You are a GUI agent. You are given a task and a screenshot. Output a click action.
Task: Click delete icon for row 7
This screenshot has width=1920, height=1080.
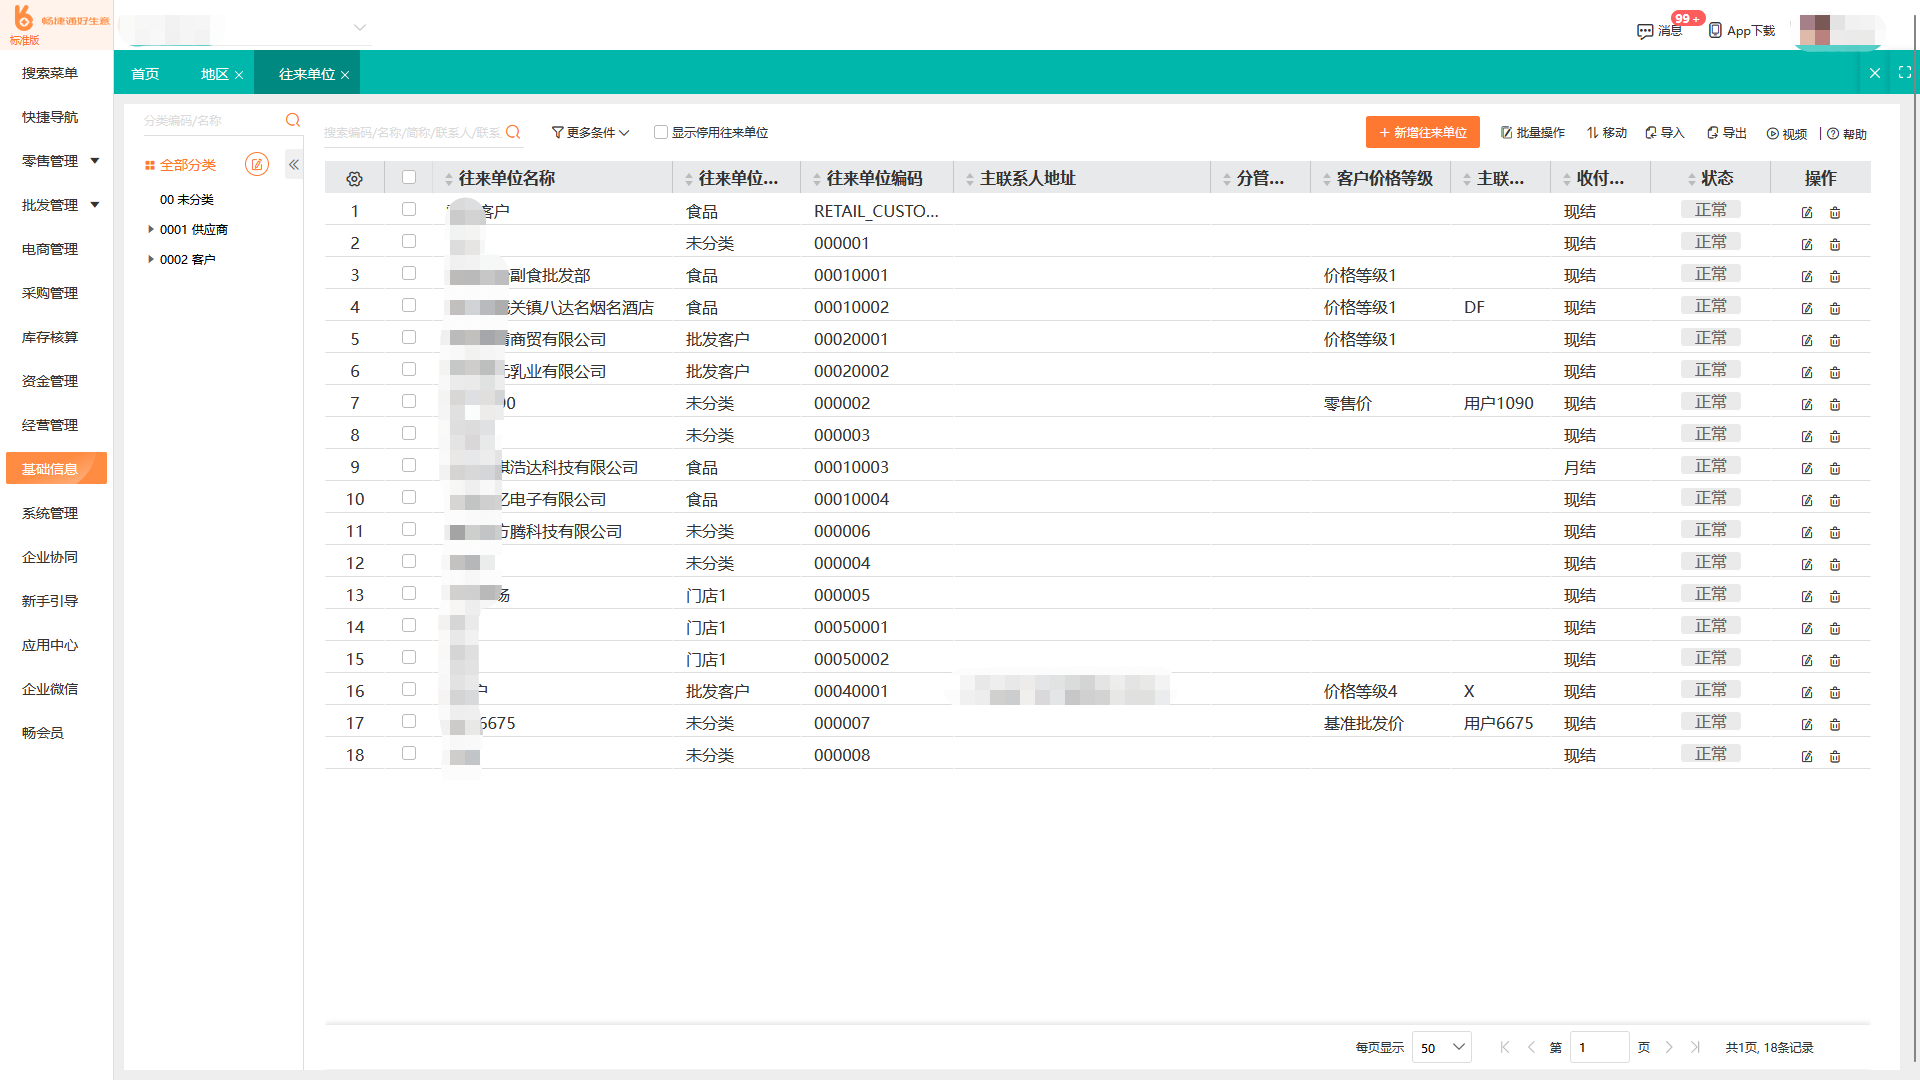[1834, 404]
